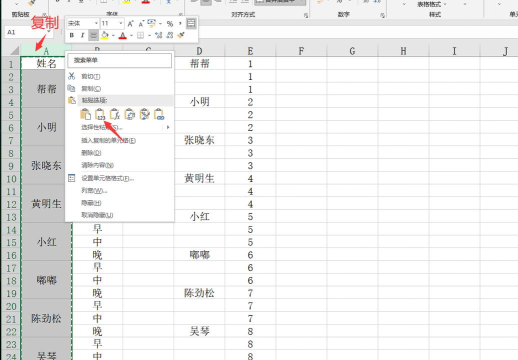Select row 20 header
The width and height of the screenshot is (518, 360).
pos(11,306)
